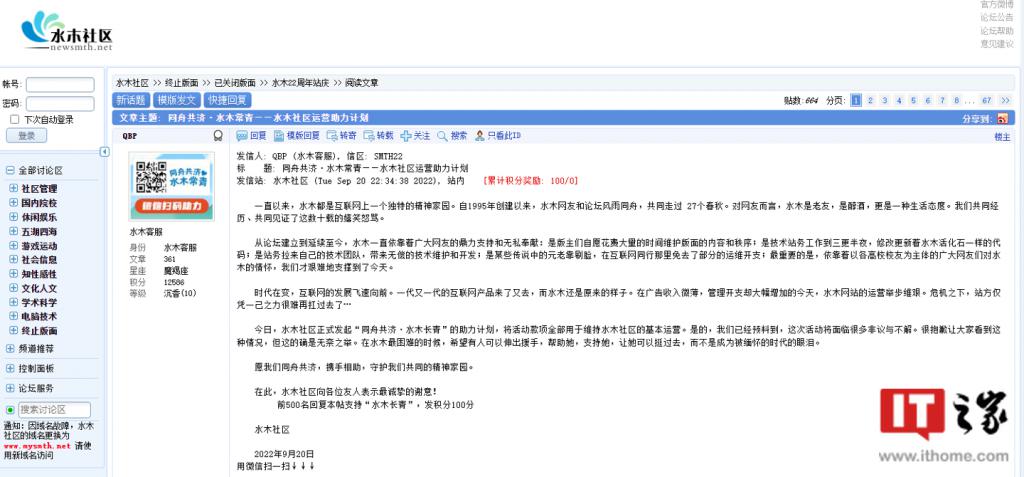Click the 转载 repost icon
Viewport: 1024px width, 477px height.
click(x=370, y=135)
